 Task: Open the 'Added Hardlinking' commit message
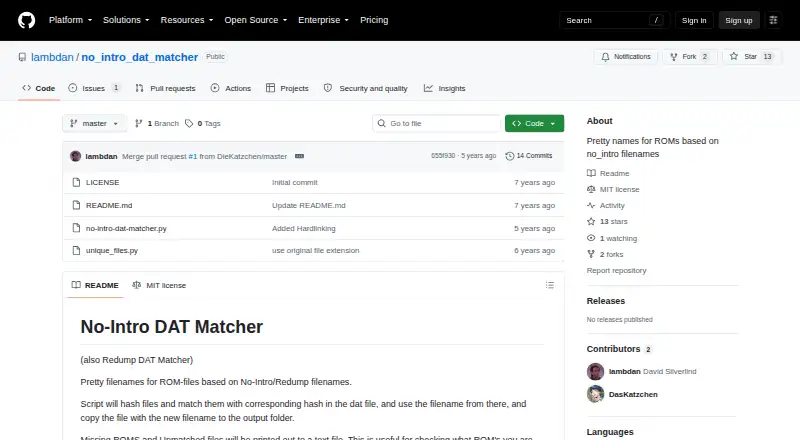pyautogui.click(x=304, y=228)
